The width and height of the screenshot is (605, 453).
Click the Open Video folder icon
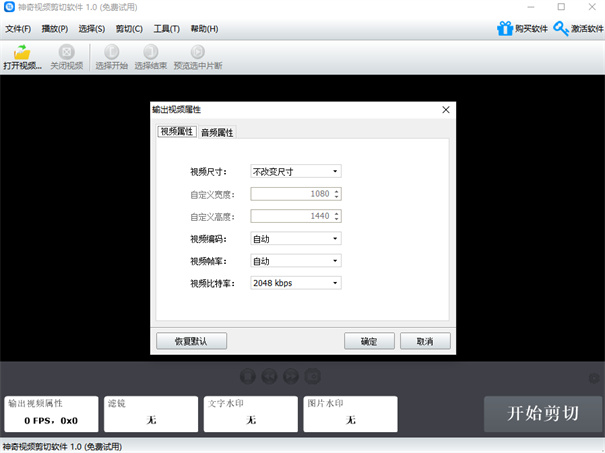(x=21, y=51)
